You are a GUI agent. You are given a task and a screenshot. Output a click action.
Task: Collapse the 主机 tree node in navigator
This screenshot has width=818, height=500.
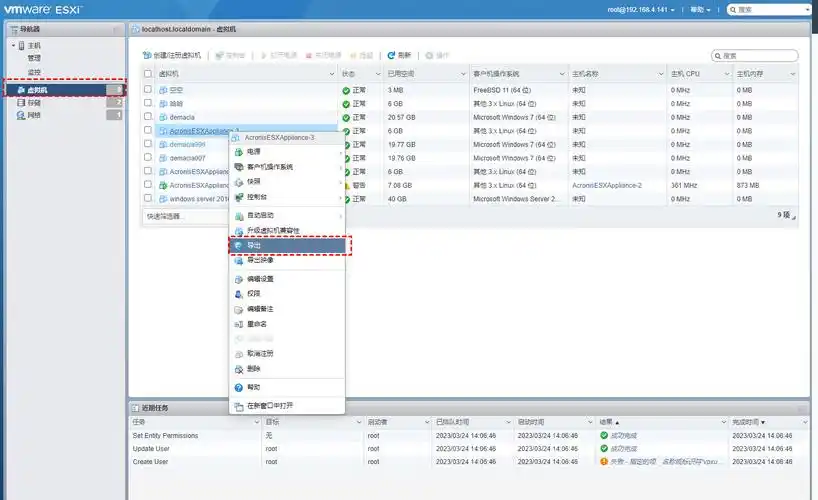(13, 46)
